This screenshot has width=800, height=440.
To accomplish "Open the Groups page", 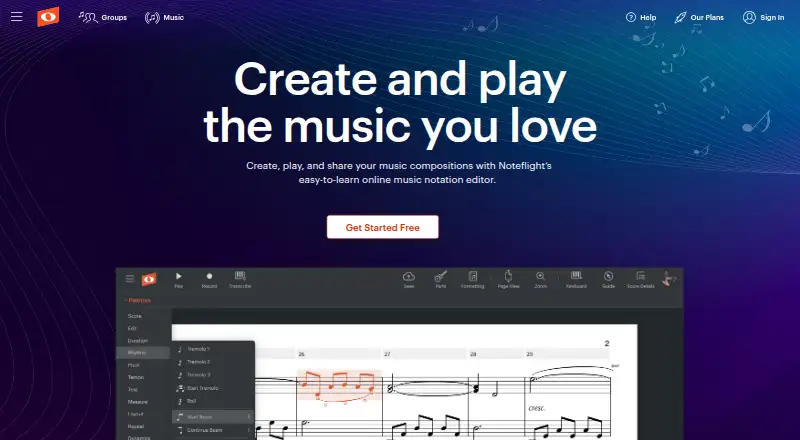I will point(103,17).
